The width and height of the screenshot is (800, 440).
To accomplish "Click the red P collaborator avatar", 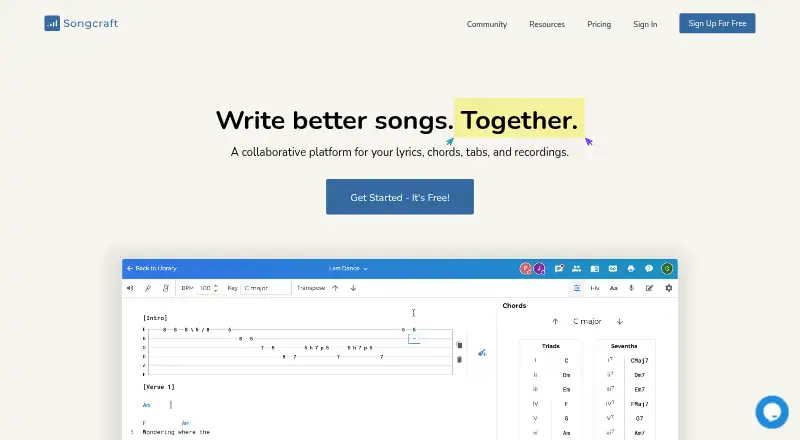I will (x=525, y=268).
